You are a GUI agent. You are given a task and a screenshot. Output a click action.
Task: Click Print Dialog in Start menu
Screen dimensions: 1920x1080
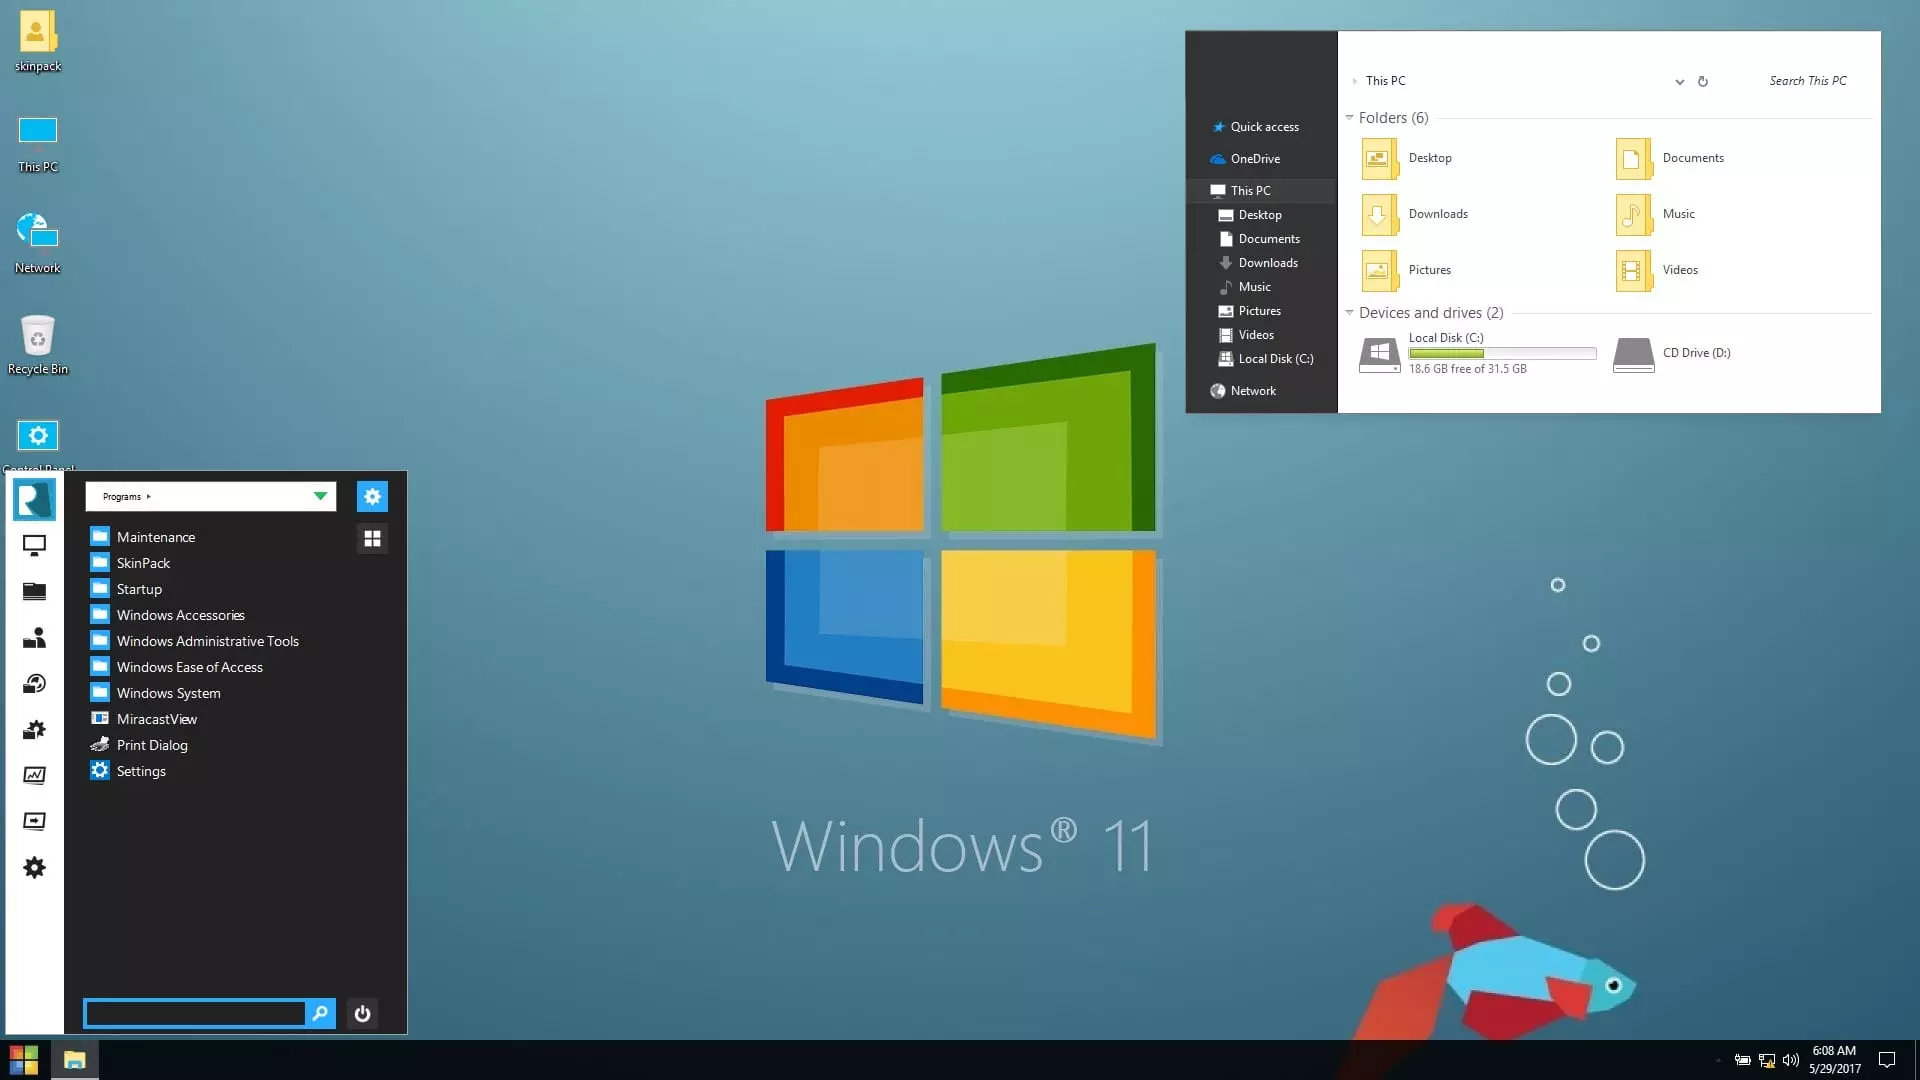click(152, 744)
